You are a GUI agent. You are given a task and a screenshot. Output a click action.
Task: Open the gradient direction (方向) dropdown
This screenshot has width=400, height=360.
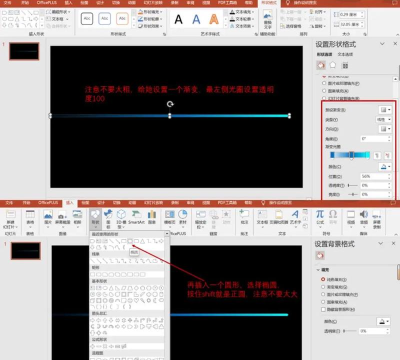[x=385, y=129]
